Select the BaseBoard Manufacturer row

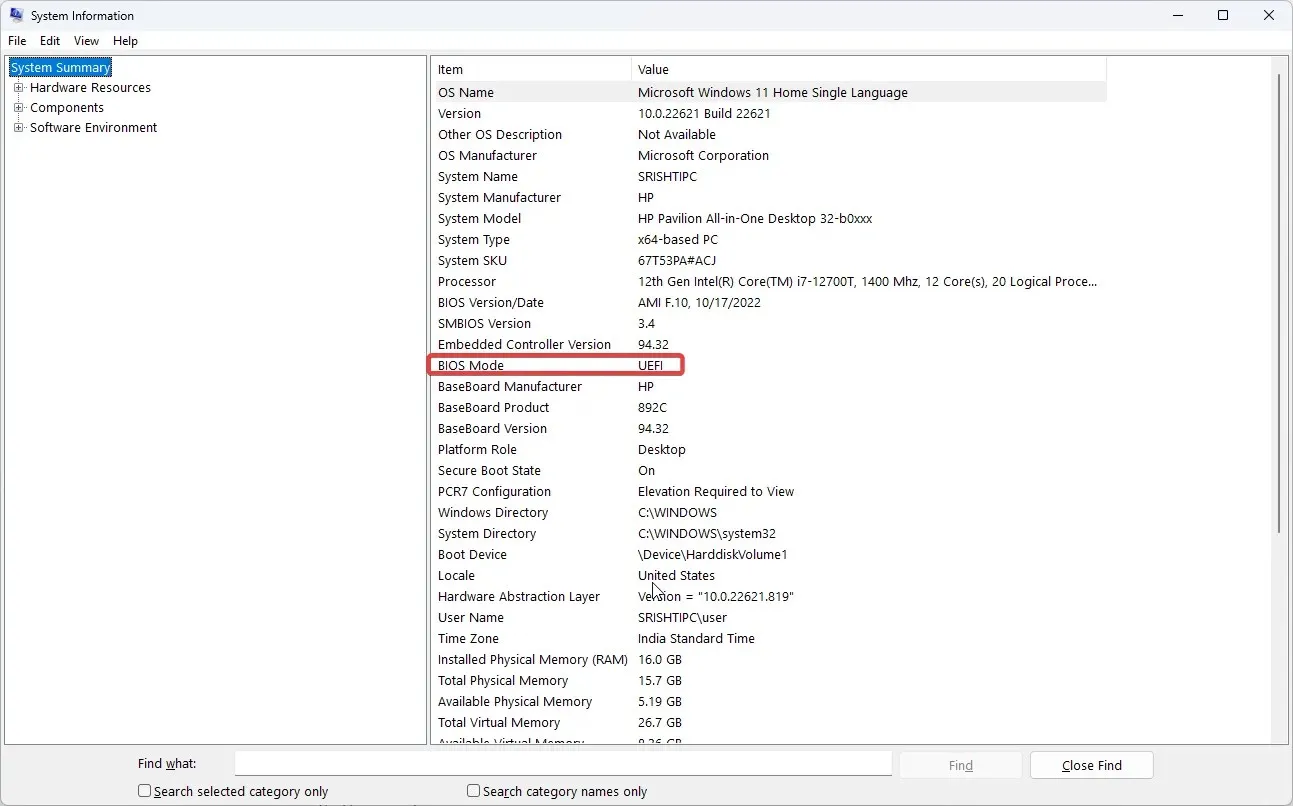tap(769, 386)
